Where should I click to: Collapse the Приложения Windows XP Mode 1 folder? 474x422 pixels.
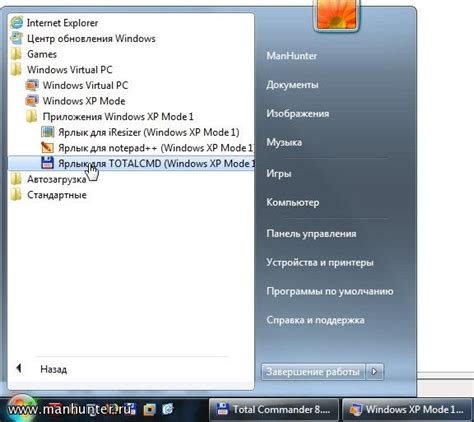110,117
